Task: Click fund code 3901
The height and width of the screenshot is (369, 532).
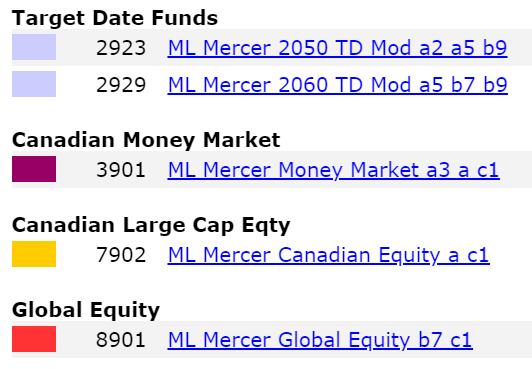Action: [121, 170]
